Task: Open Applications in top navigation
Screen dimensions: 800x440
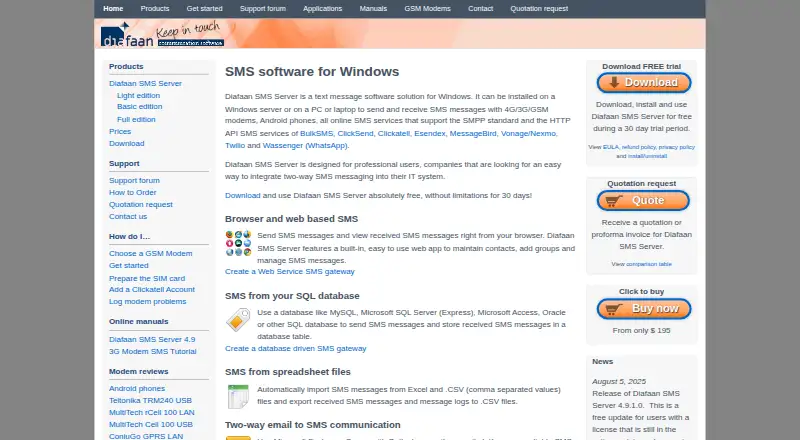Action: click(x=322, y=9)
